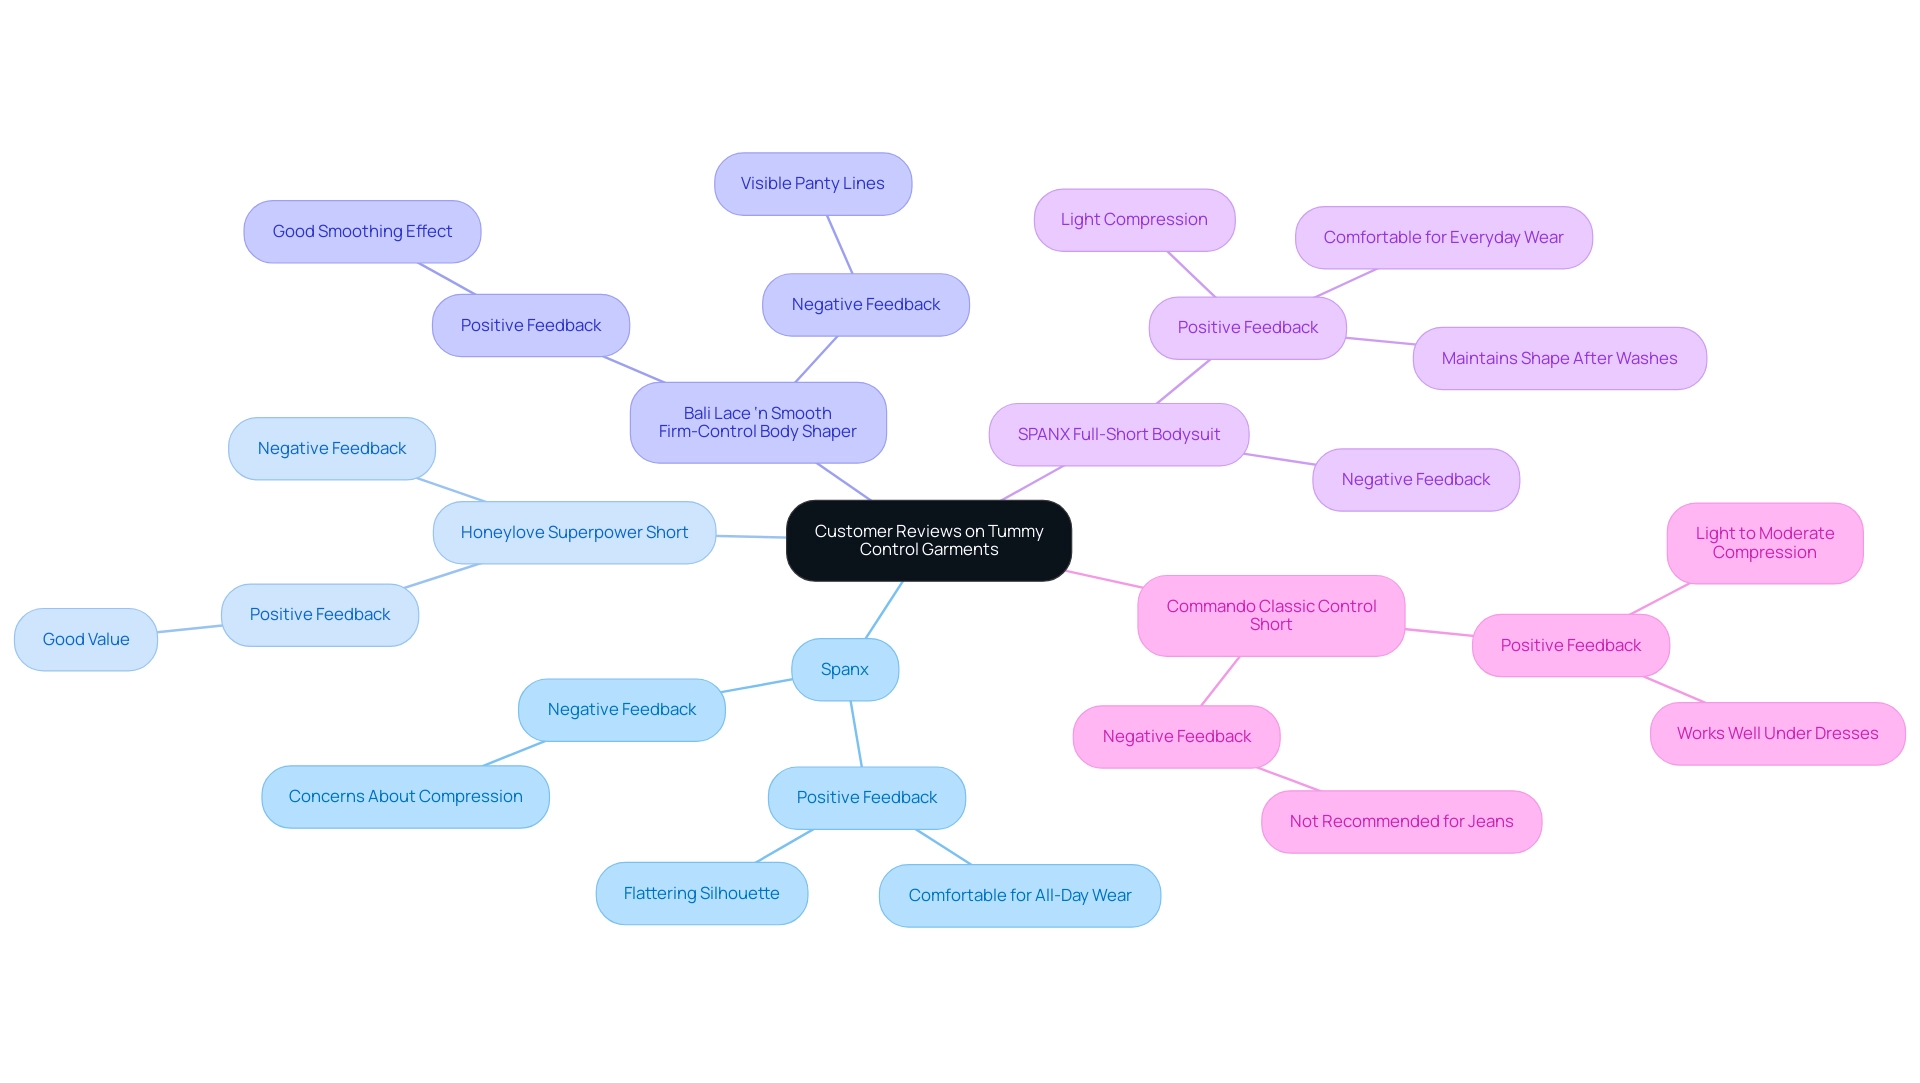Click the central mind map node

click(928, 540)
